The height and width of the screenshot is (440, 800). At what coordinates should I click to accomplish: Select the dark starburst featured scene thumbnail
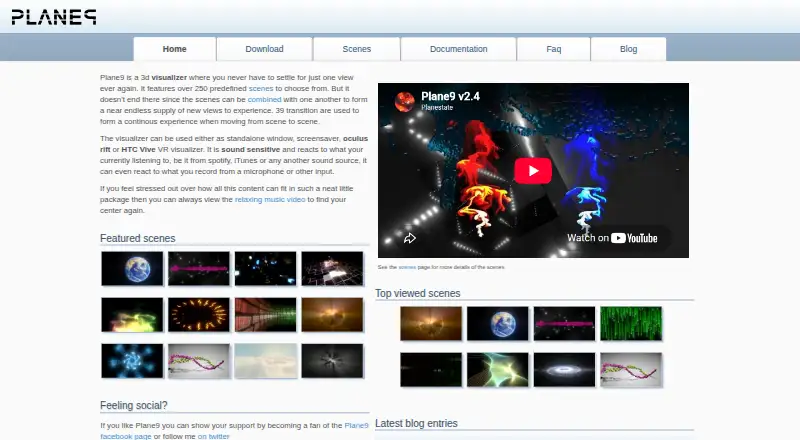pyautogui.click(x=332, y=361)
